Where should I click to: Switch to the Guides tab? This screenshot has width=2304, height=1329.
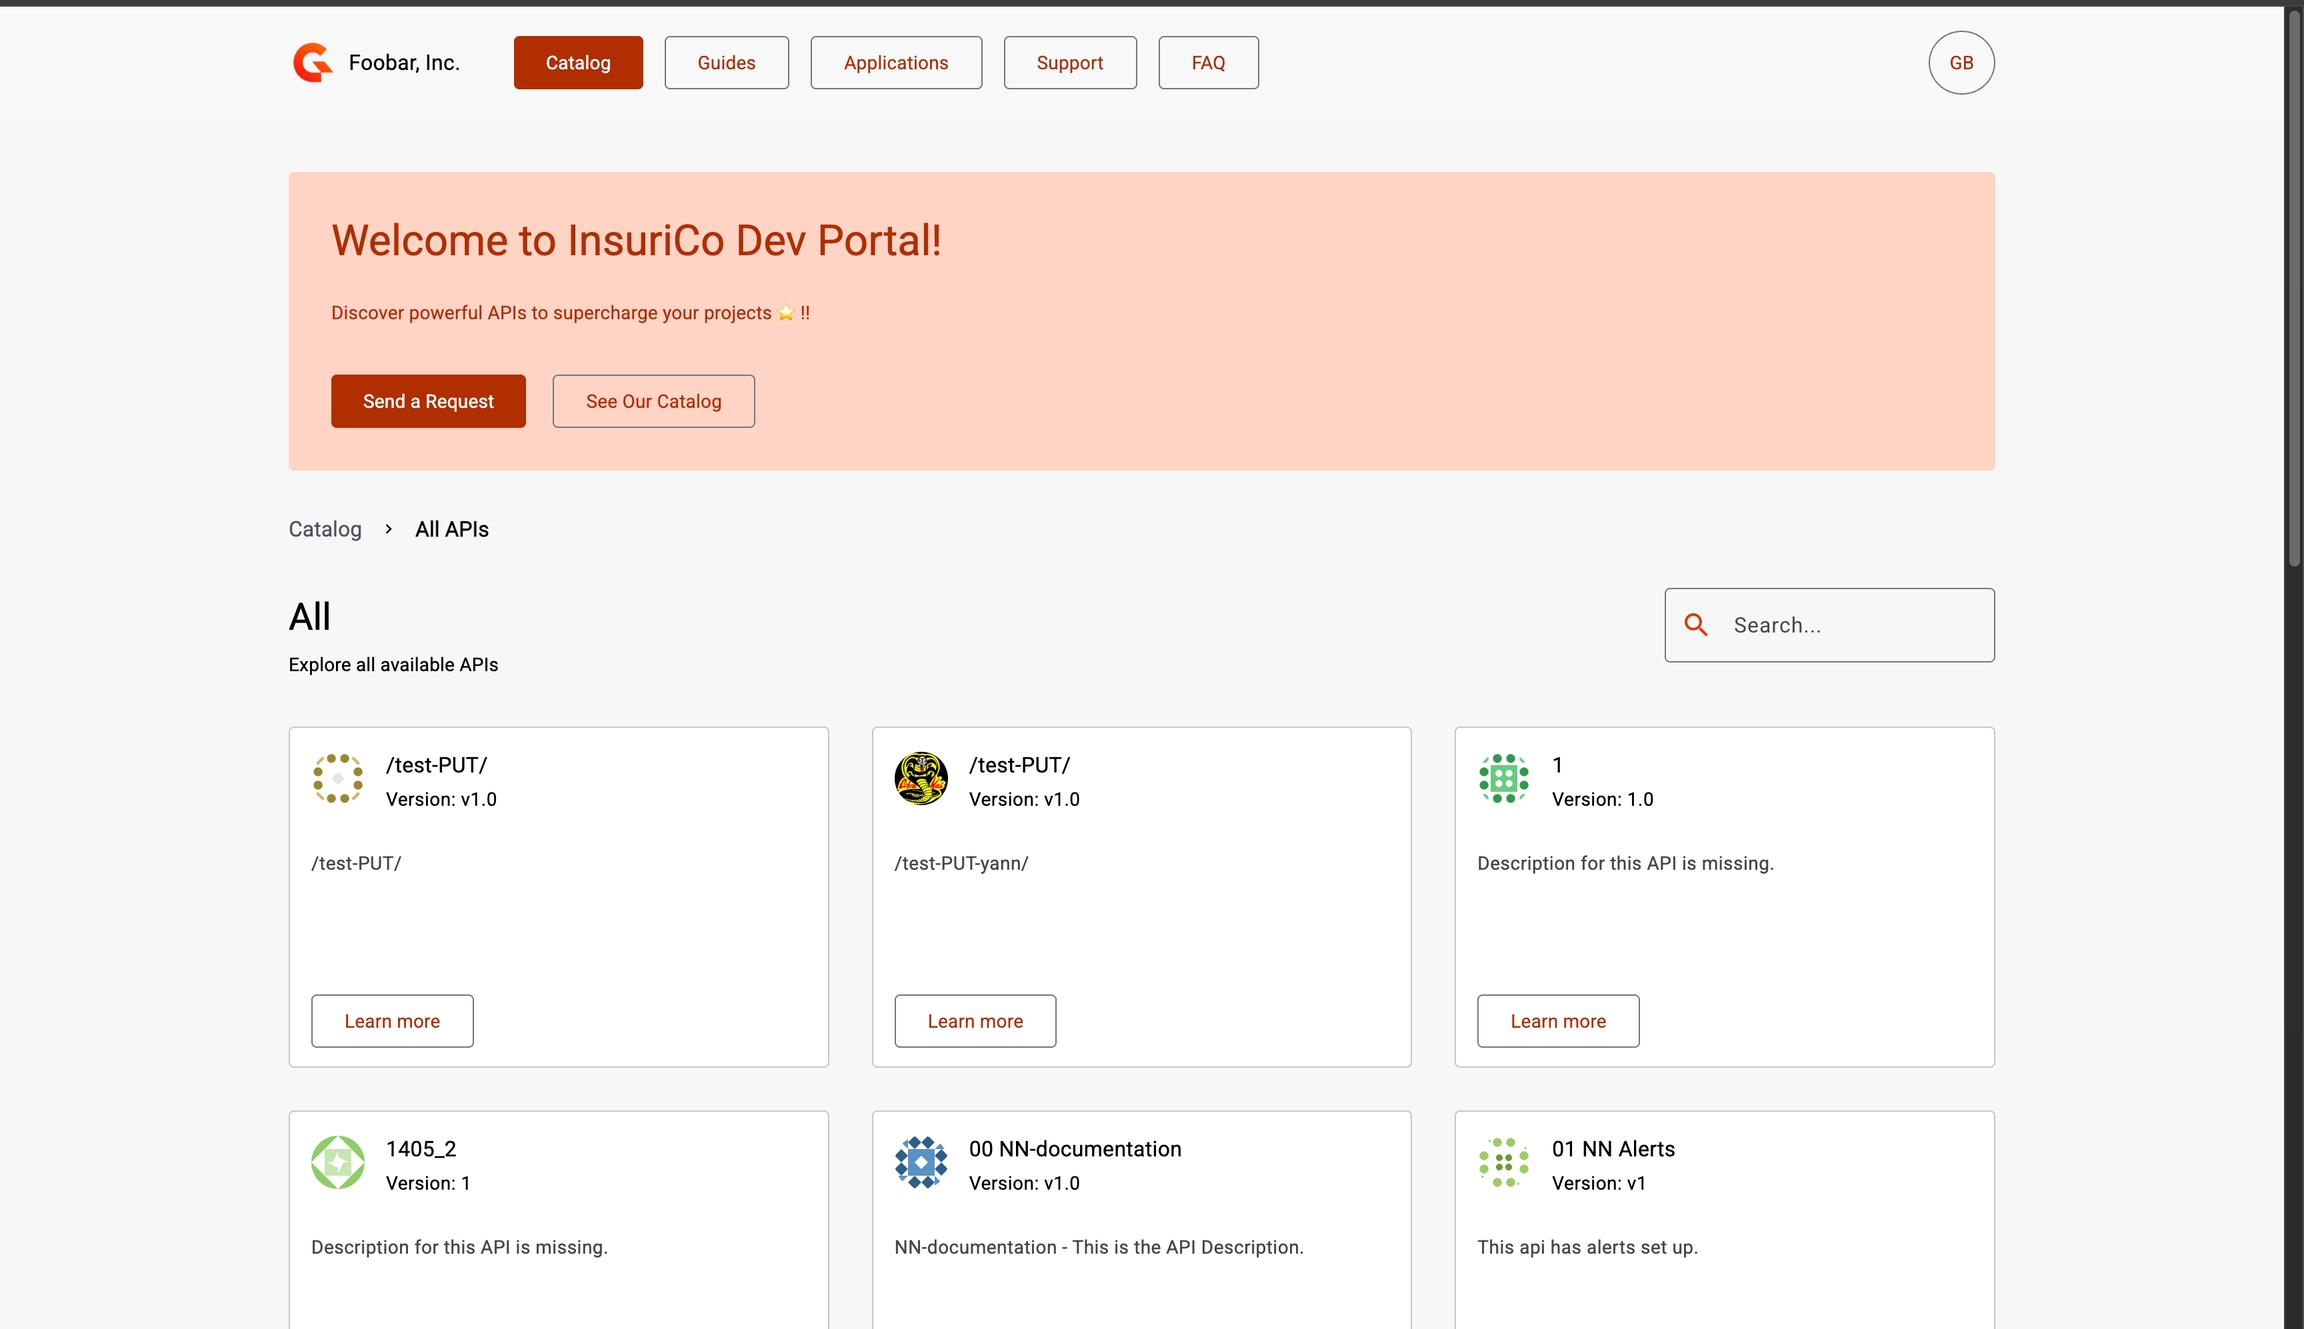point(726,62)
